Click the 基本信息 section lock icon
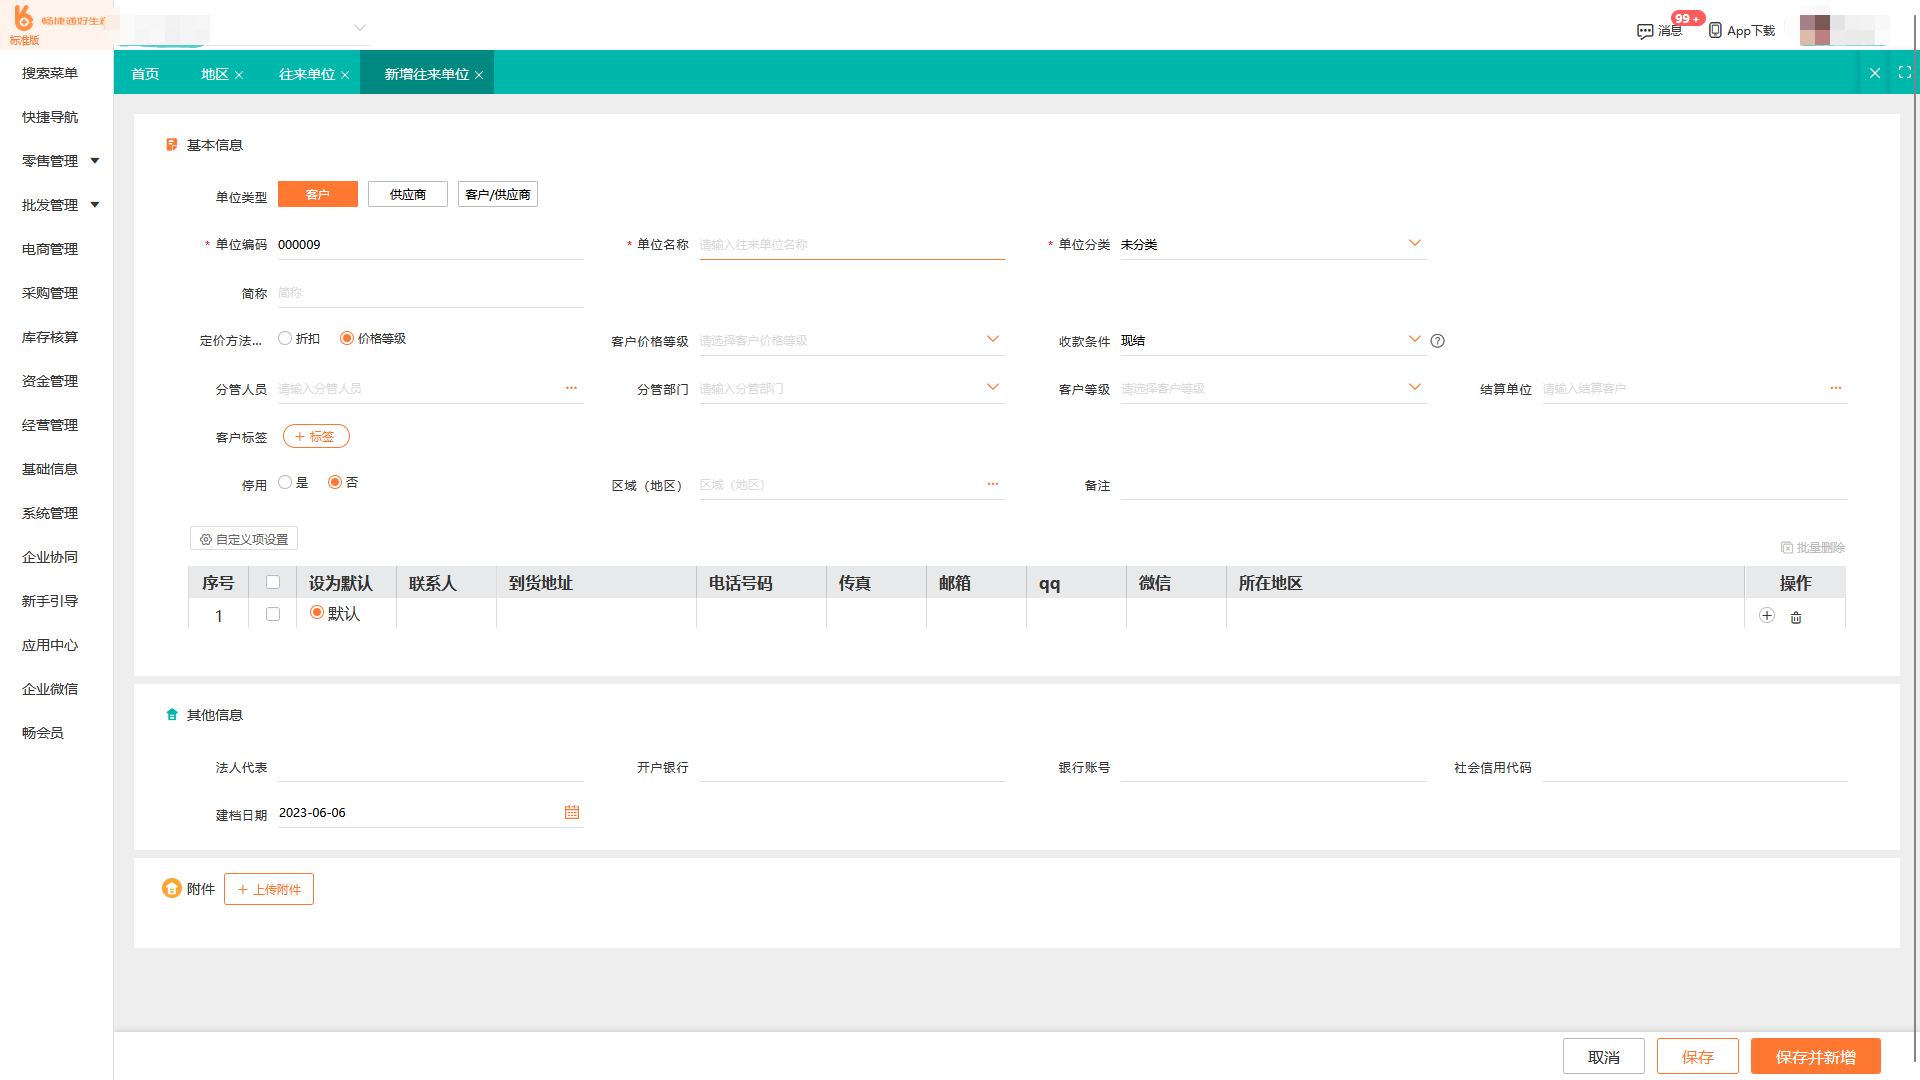Screen dimensions: 1920x1080 tap(171, 144)
